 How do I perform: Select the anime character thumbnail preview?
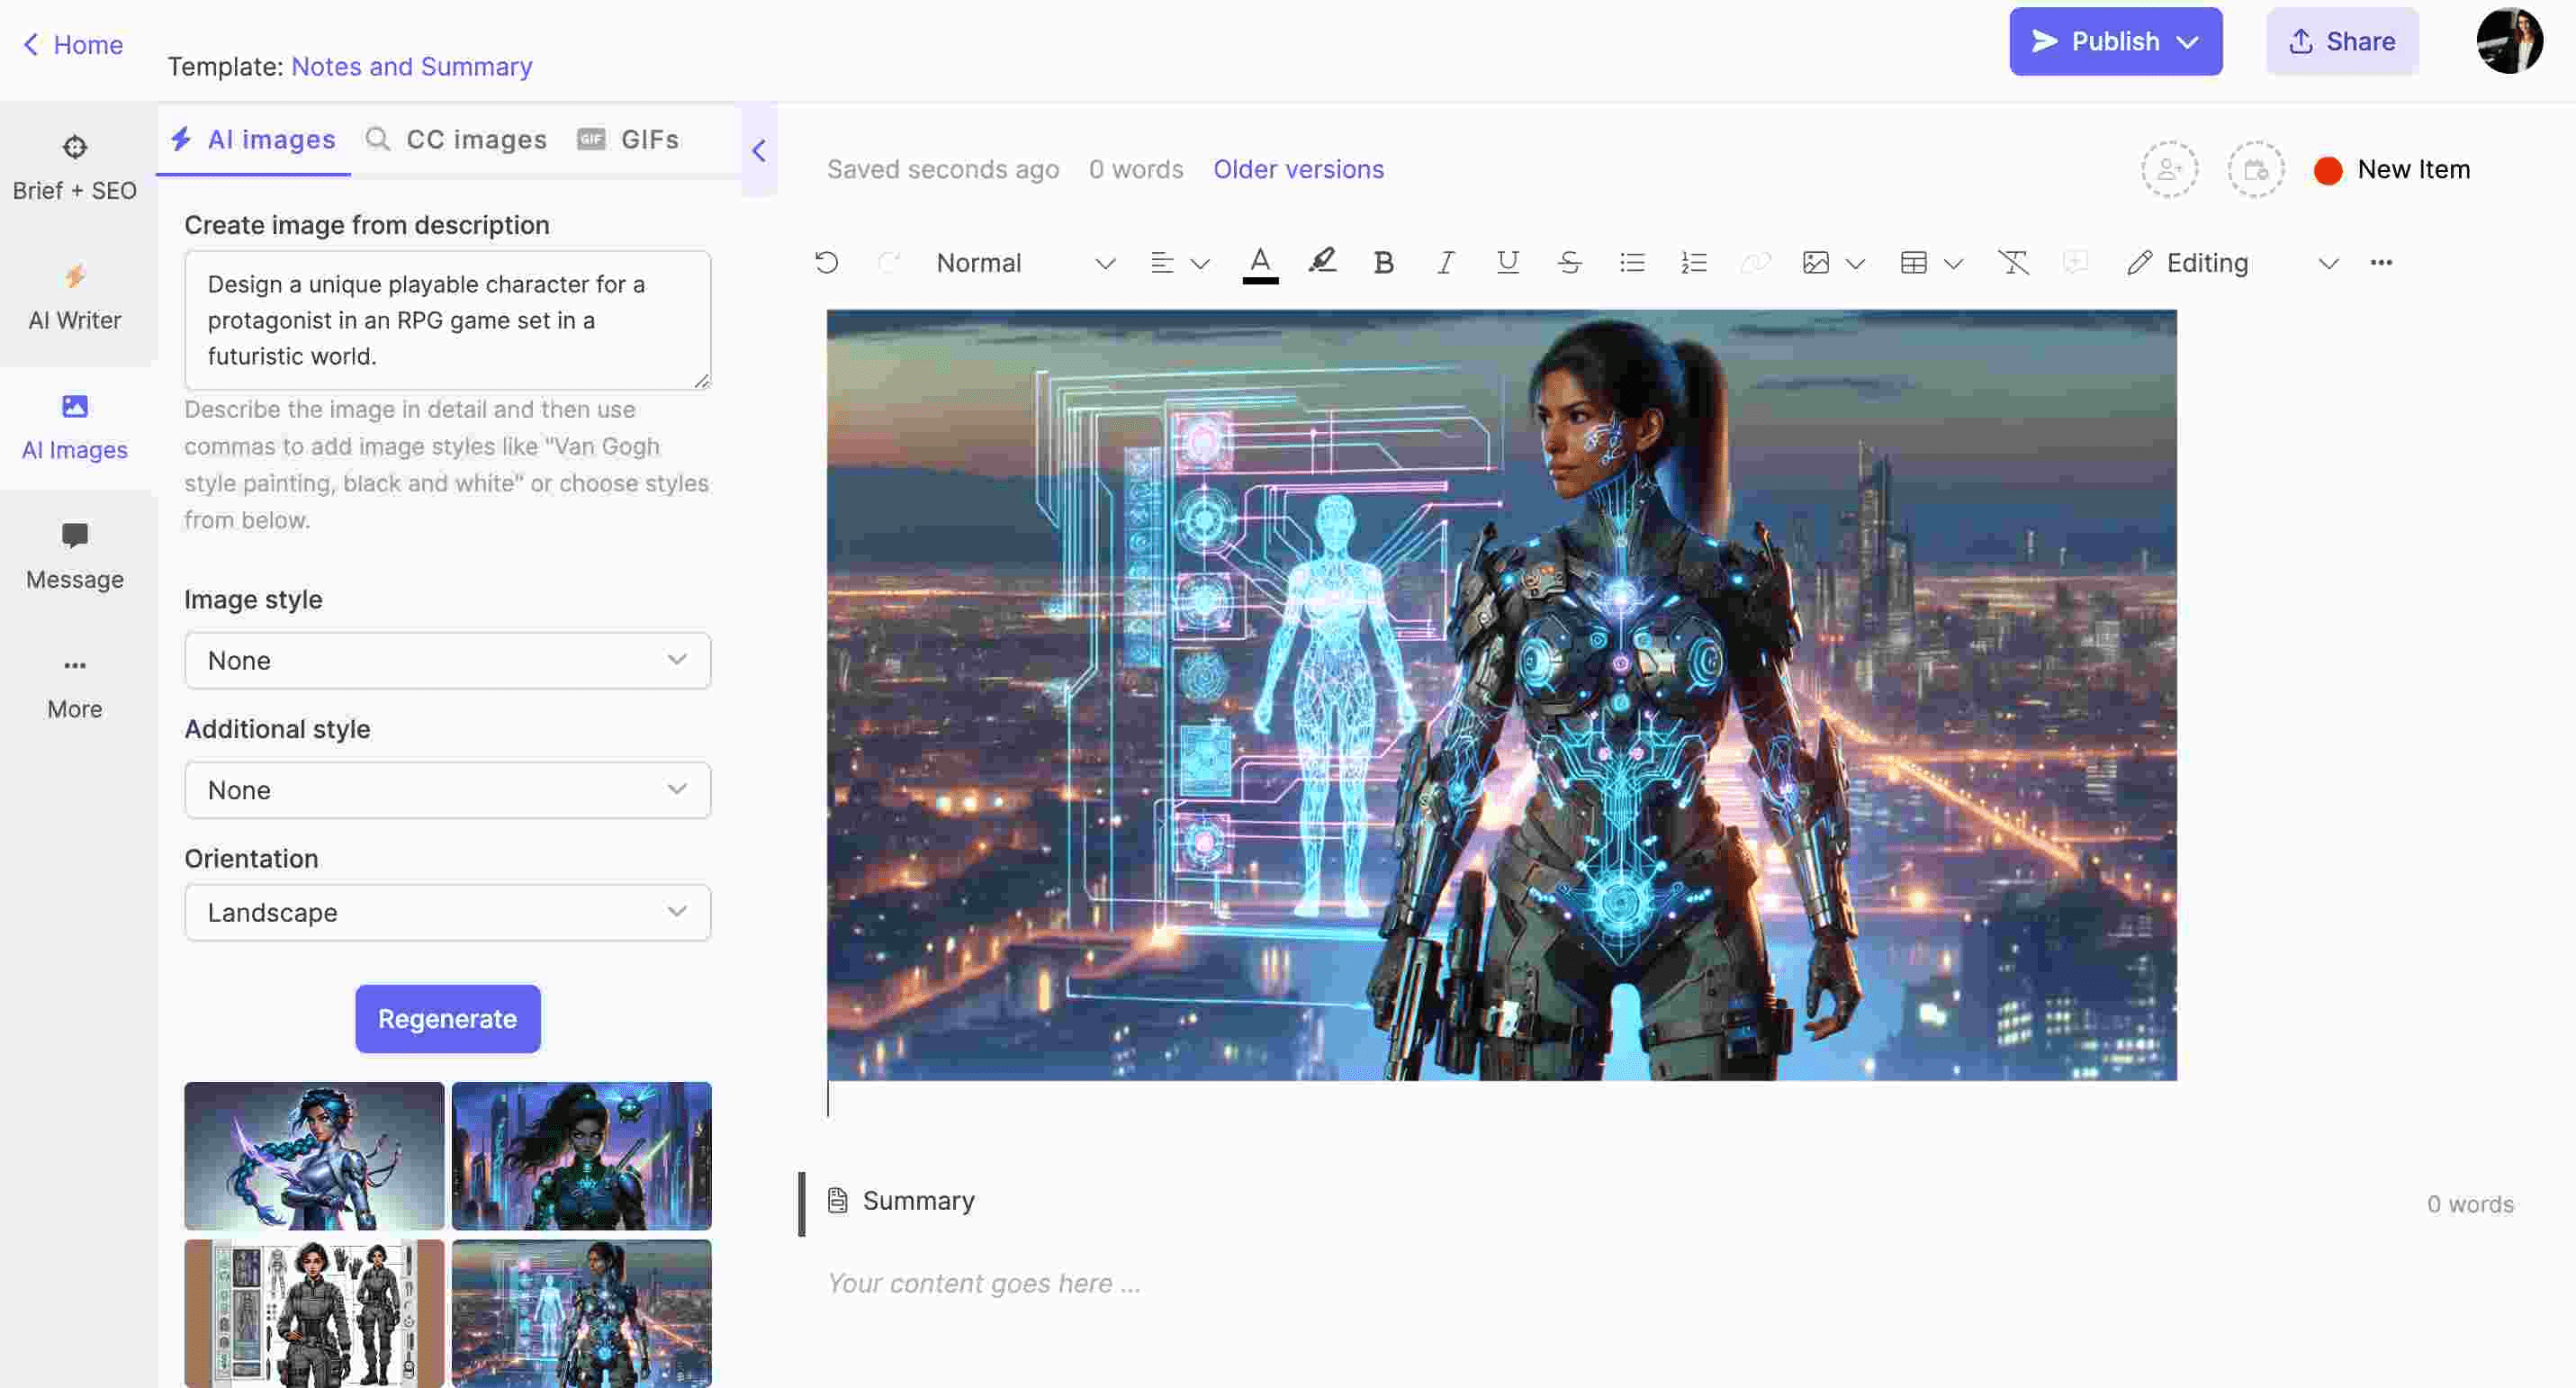pos(312,1156)
